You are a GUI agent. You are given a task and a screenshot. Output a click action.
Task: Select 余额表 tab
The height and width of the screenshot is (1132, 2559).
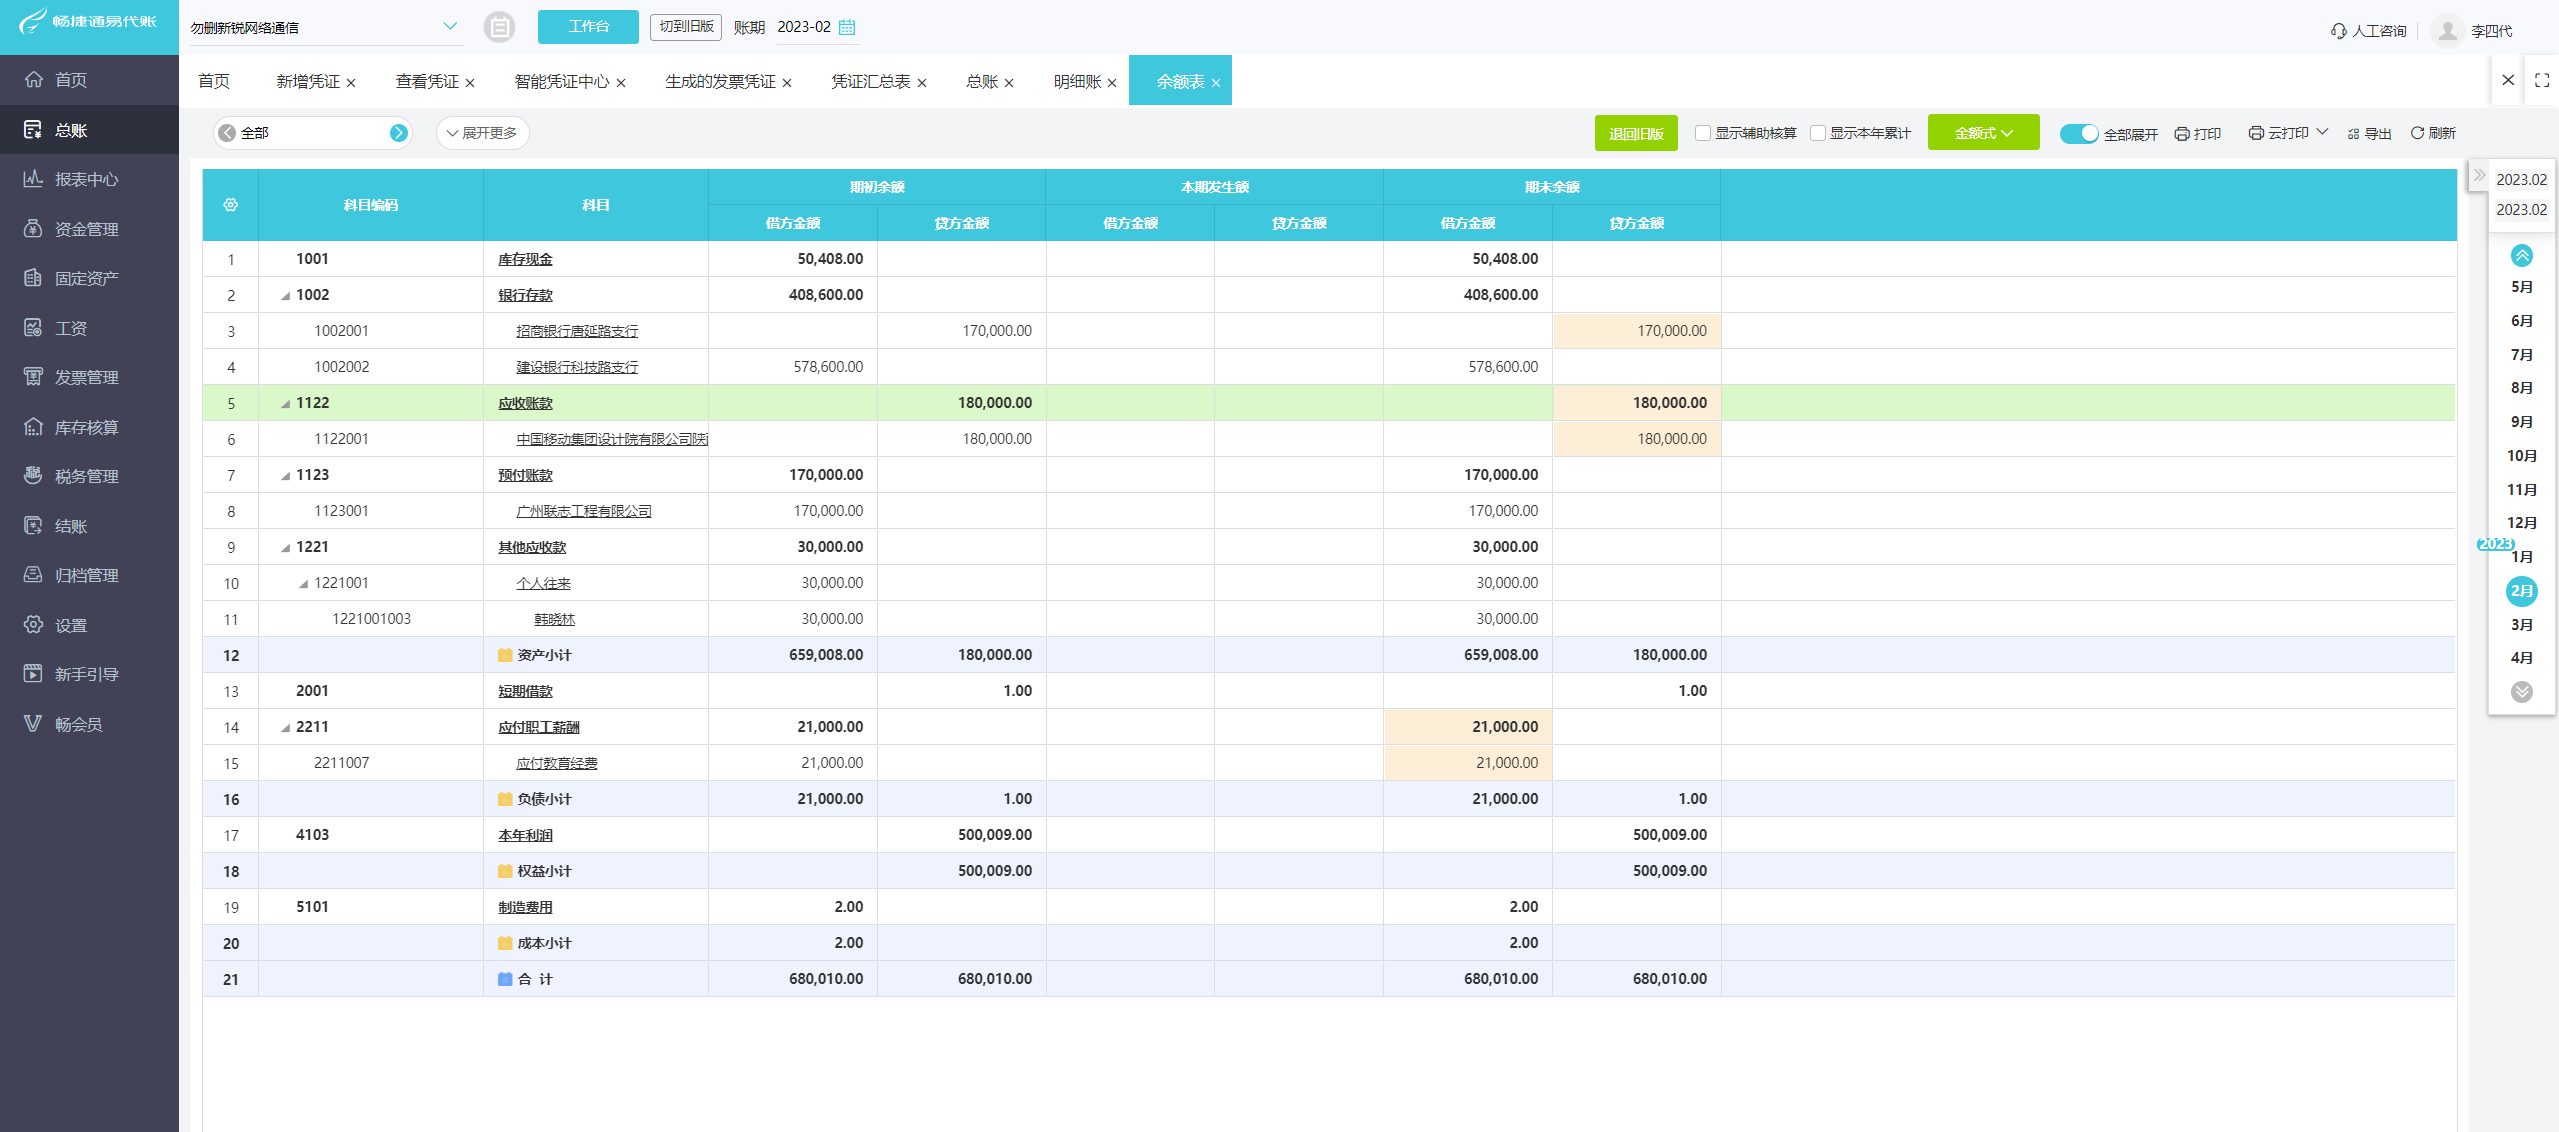pyautogui.click(x=1178, y=82)
